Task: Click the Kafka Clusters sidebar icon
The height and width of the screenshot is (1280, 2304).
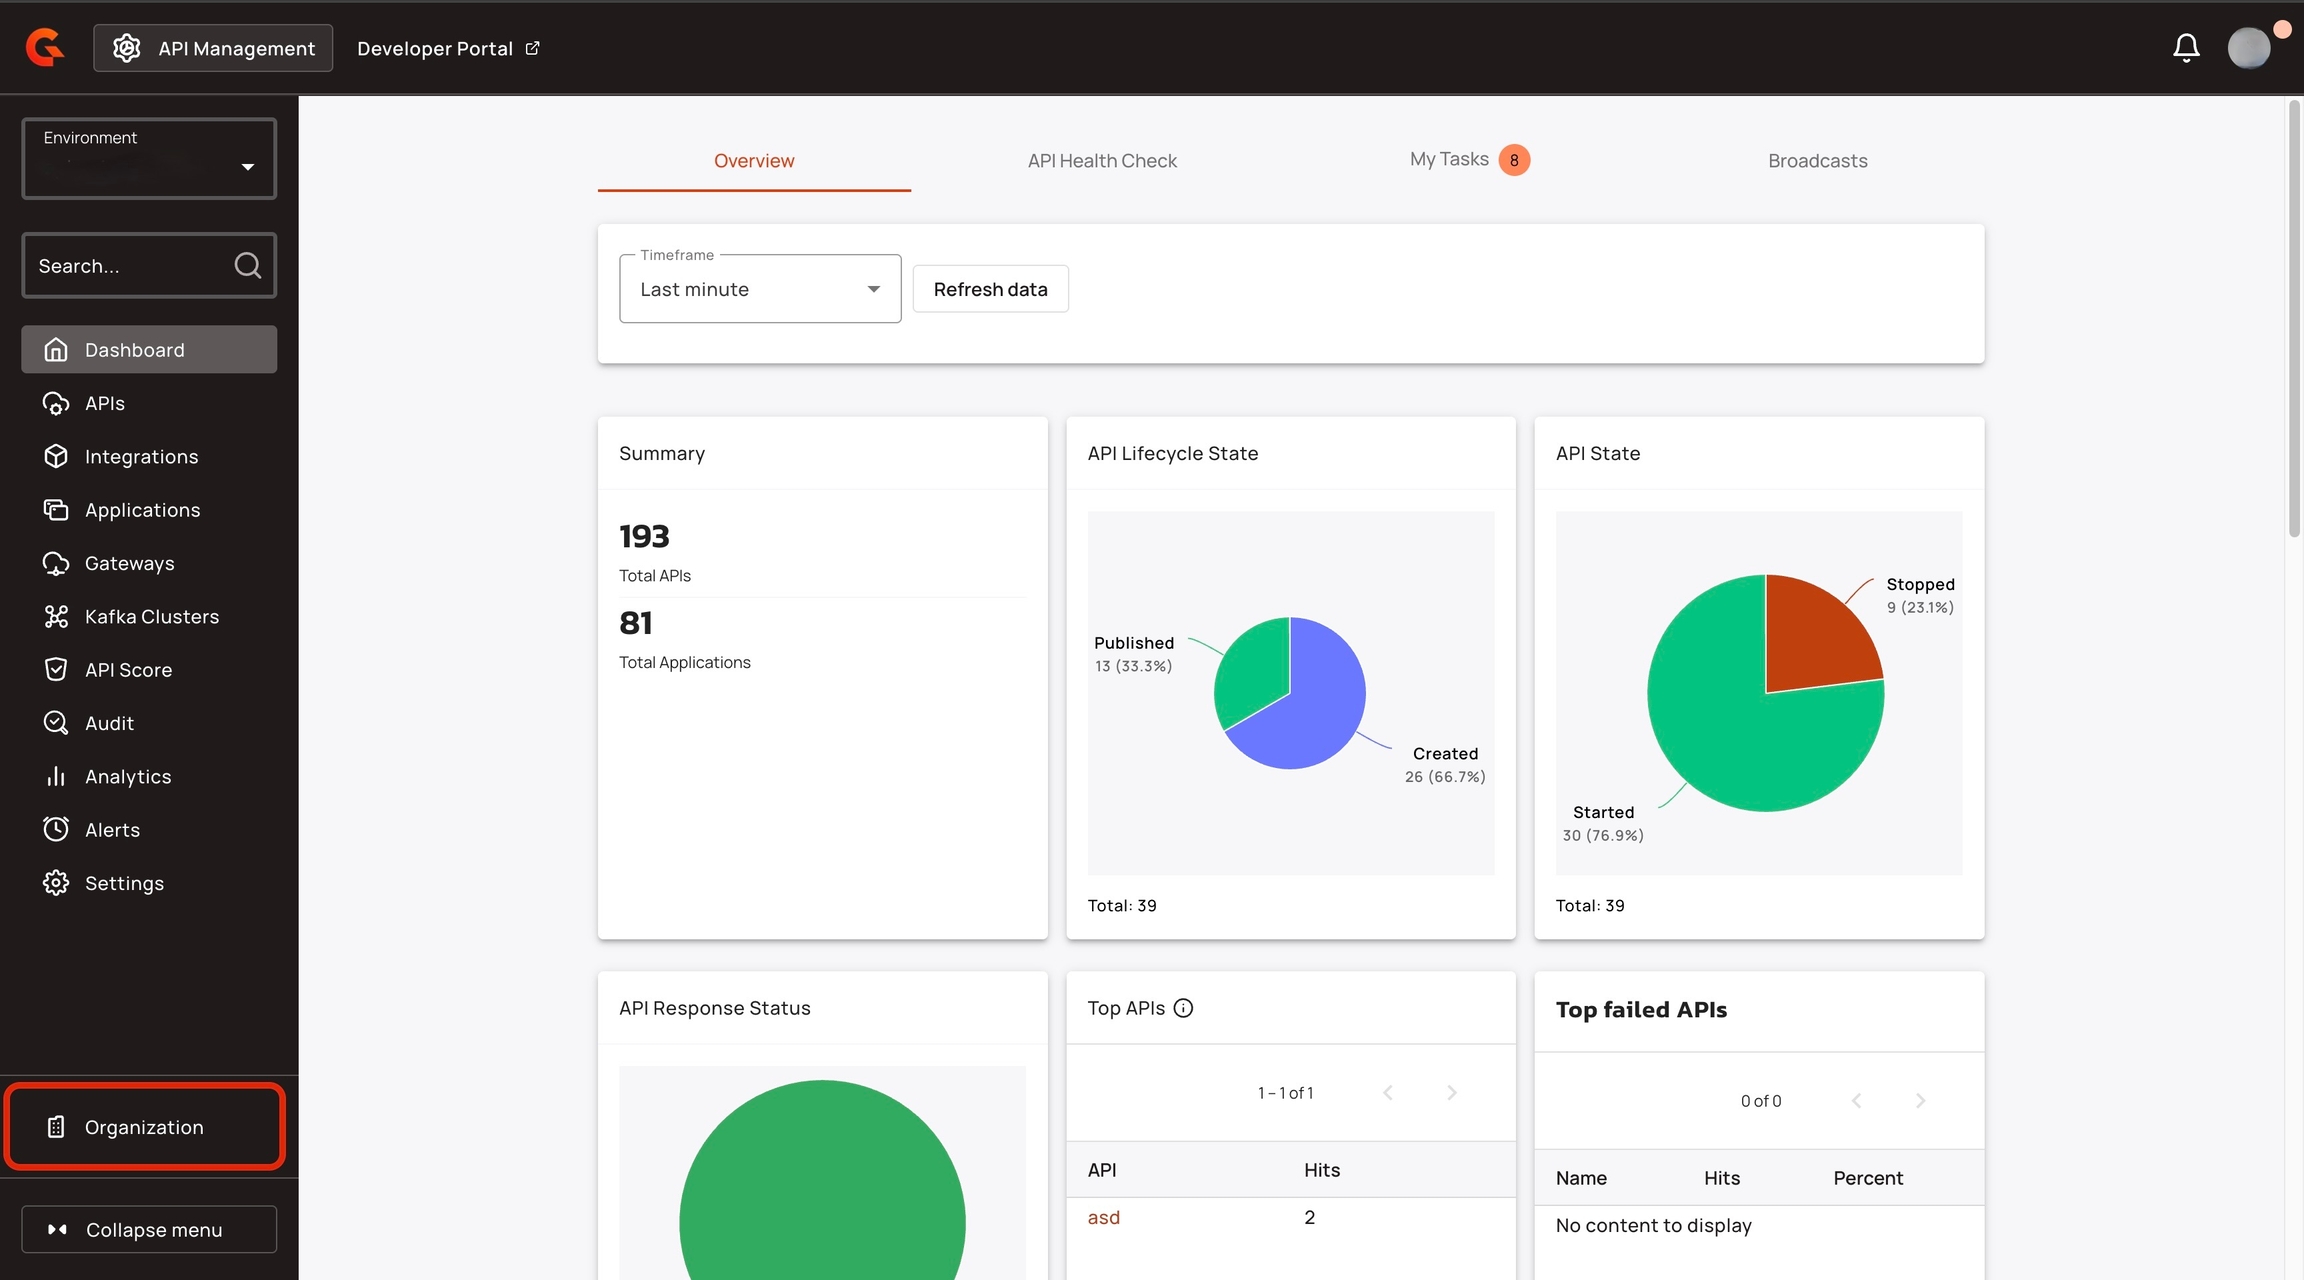Action: (x=56, y=617)
